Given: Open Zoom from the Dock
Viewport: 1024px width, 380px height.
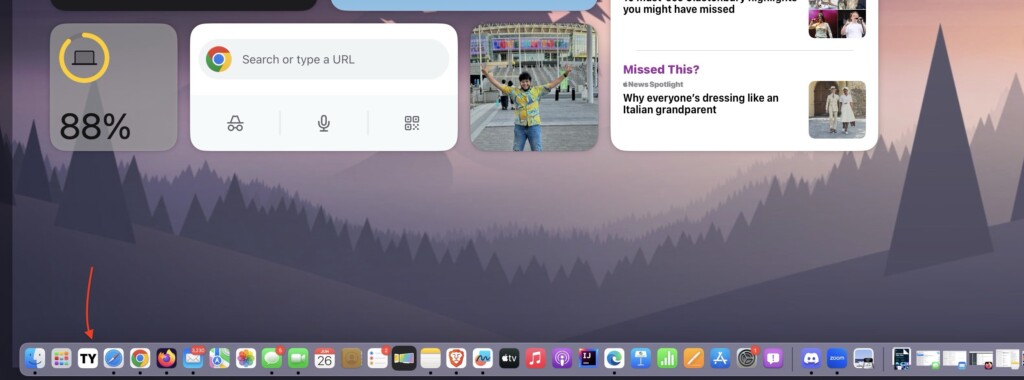Looking at the screenshot, I should (x=837, y=358).
